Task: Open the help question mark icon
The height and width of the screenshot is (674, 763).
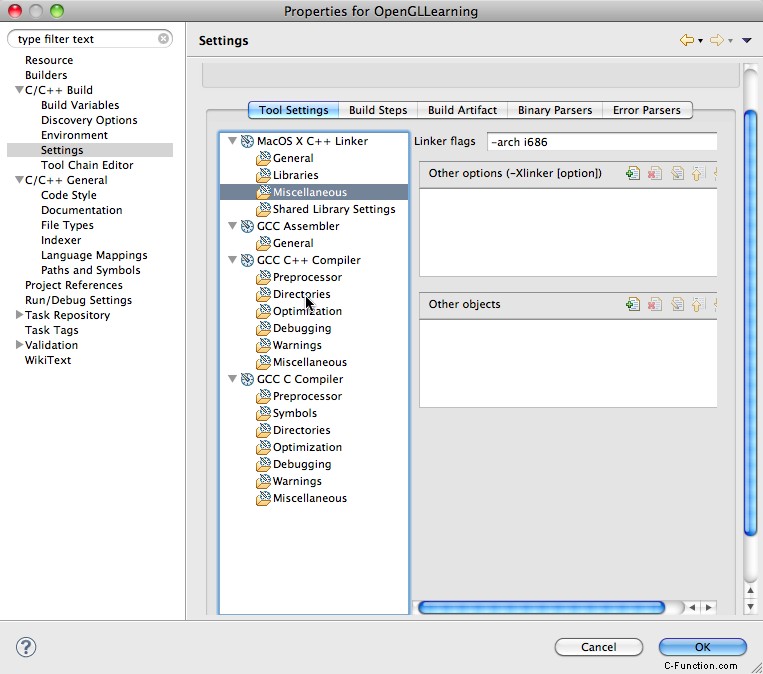Action: tap(26, 647)
